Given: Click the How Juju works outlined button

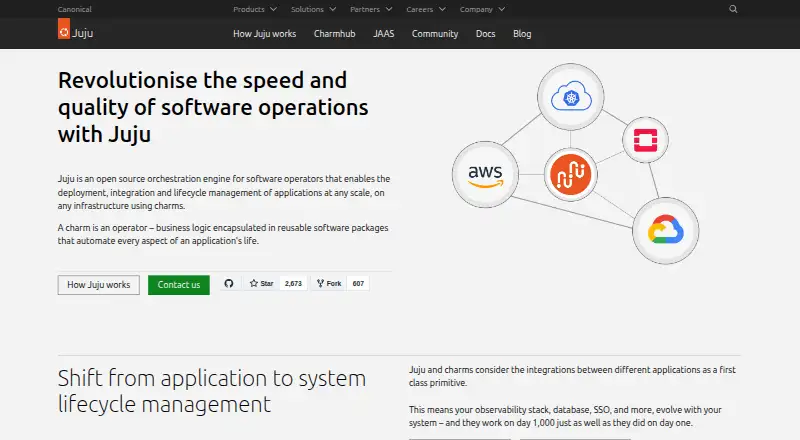Looking at the screenshot, I should [98, 285].
